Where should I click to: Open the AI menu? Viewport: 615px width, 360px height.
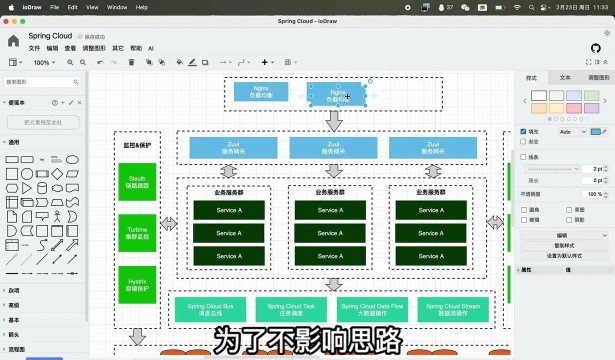click(x=151, y=48)
